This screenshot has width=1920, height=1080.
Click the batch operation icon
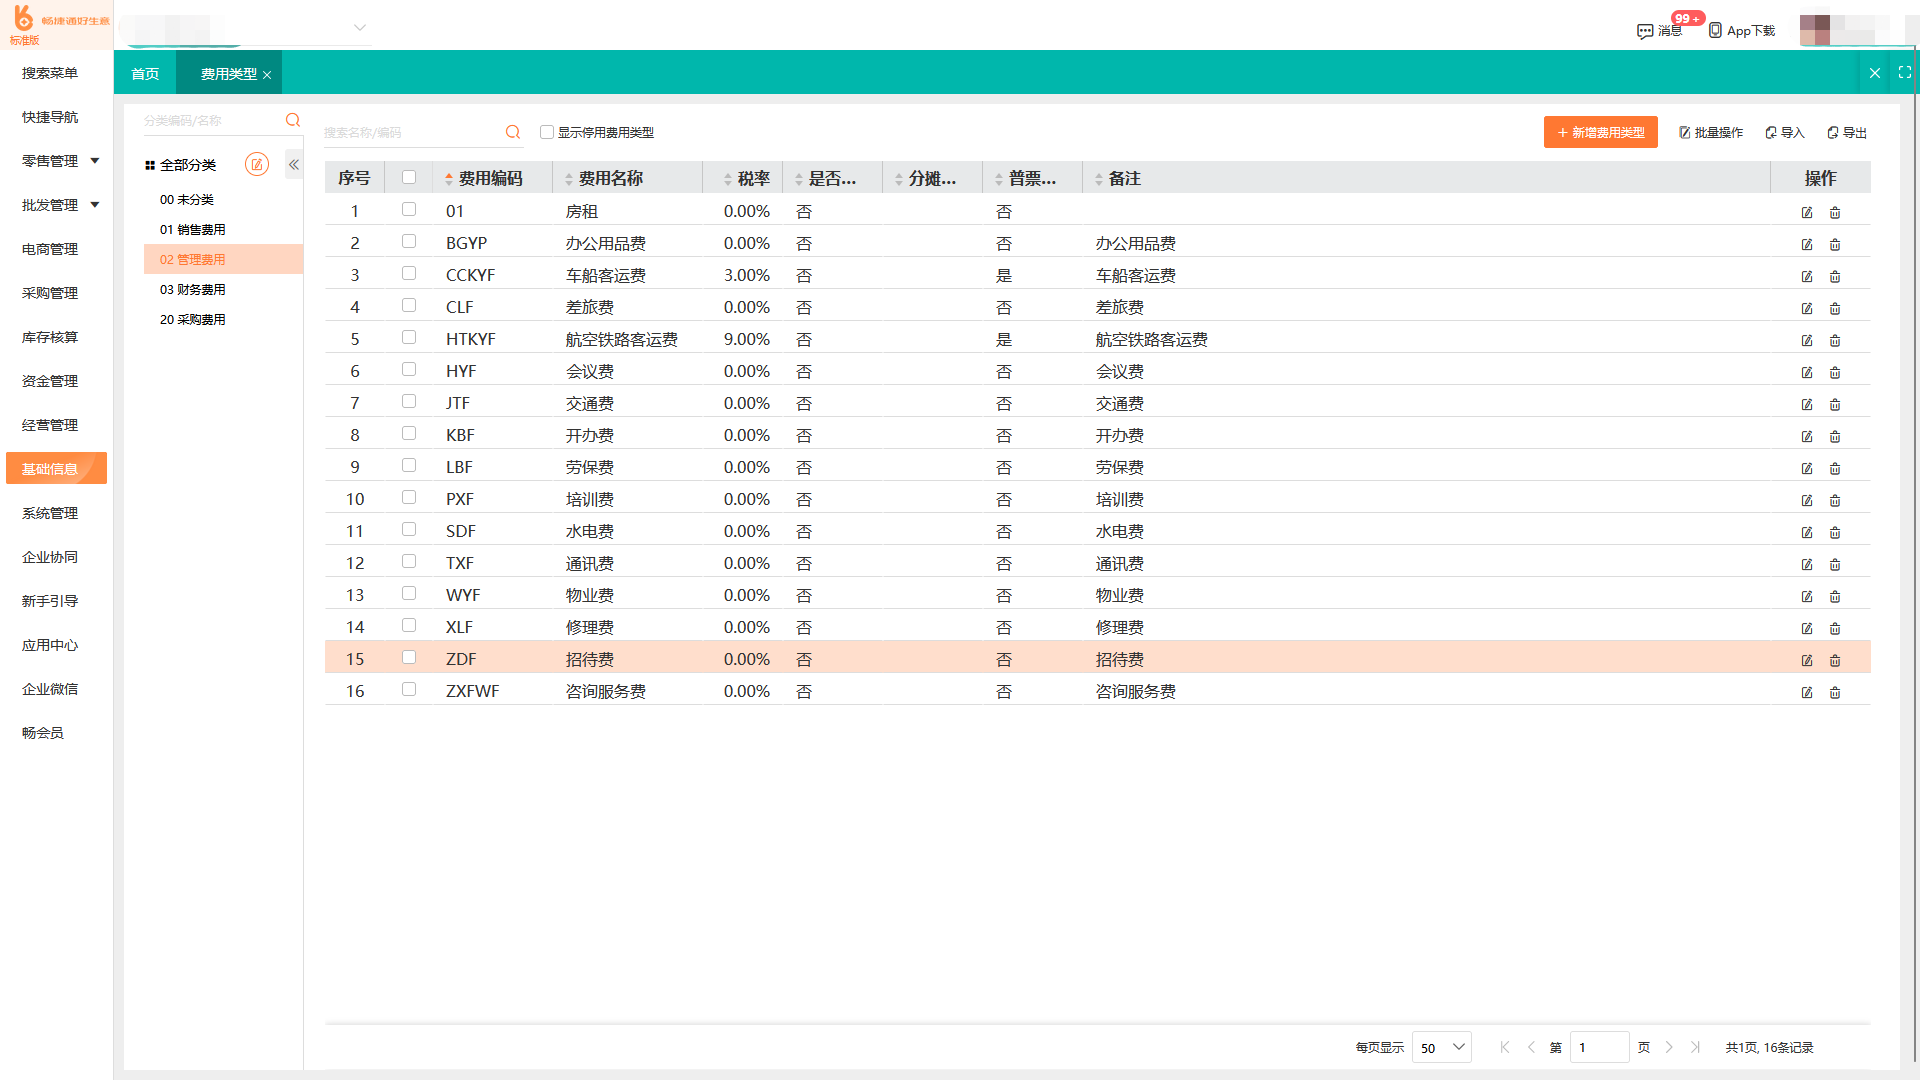[1709, 131]
